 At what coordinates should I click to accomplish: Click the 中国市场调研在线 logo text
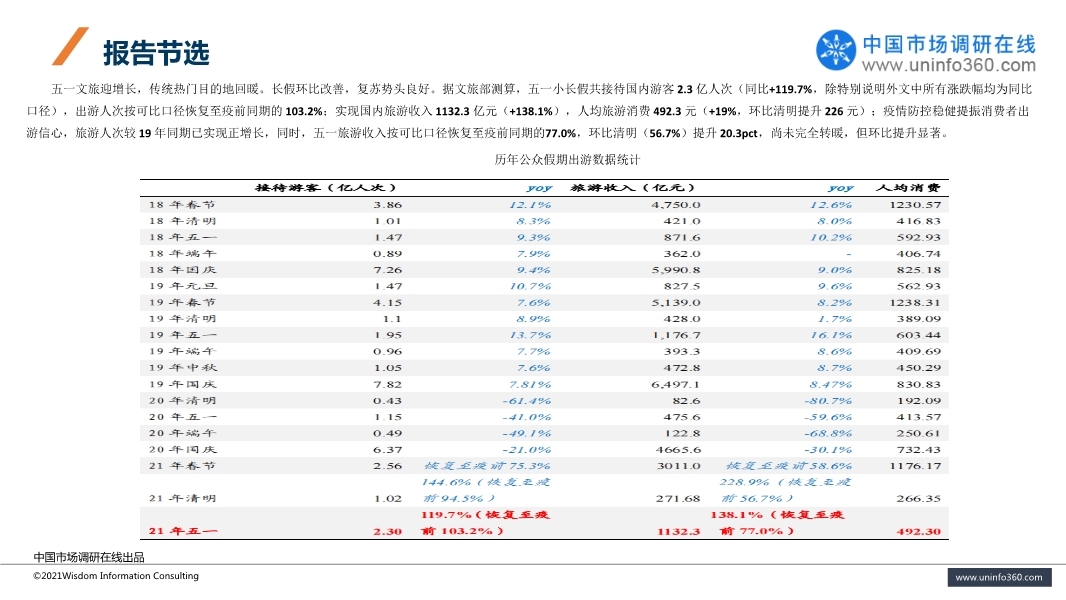click(948, 43)
